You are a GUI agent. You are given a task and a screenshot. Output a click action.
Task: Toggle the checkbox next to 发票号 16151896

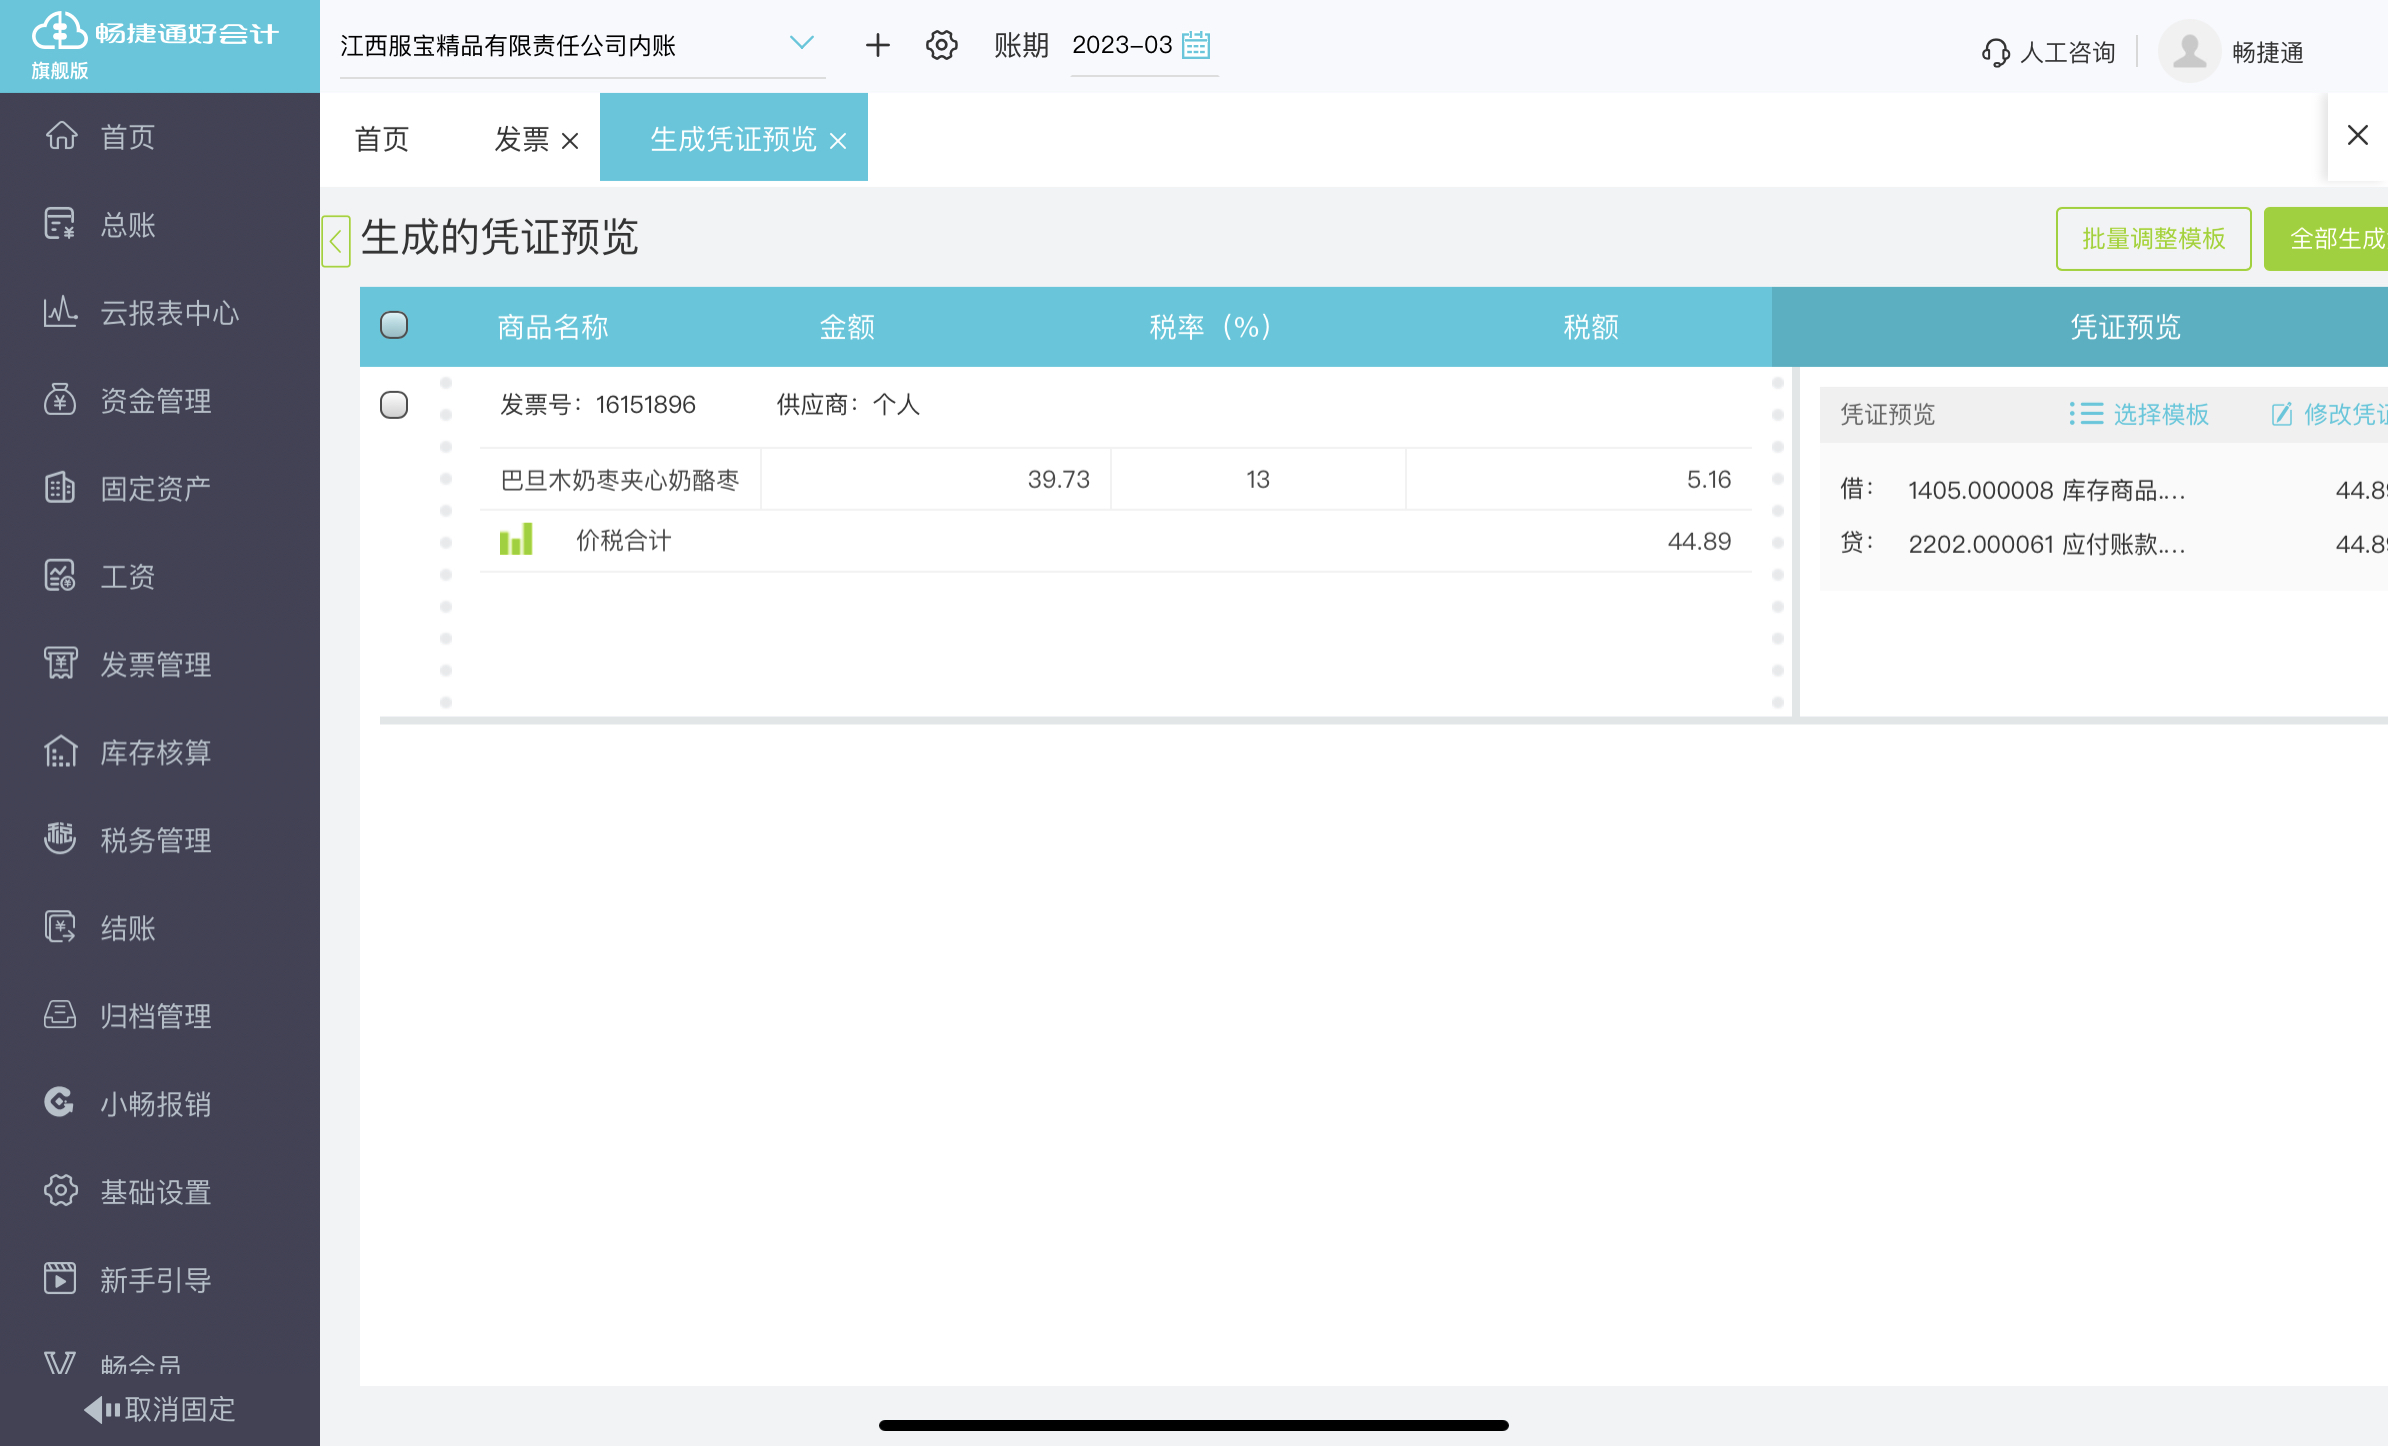pyautogui.click(x=394, y=404)
